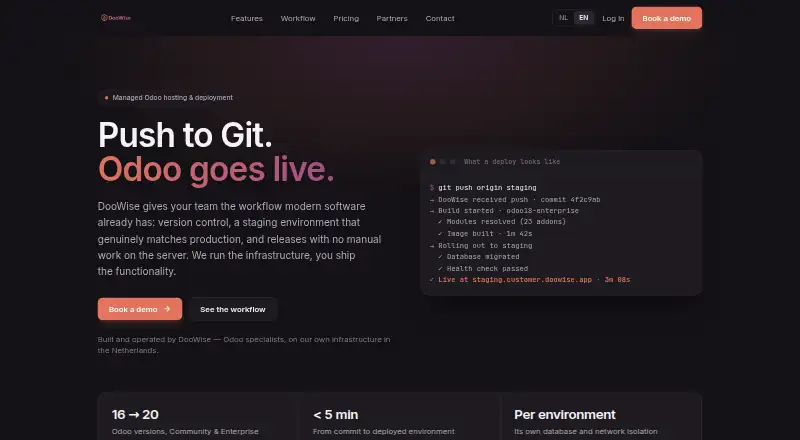Click the 'Image built · 1m 42s' line
The height and width of the screenshot is (440, 800).
[485, 233]
